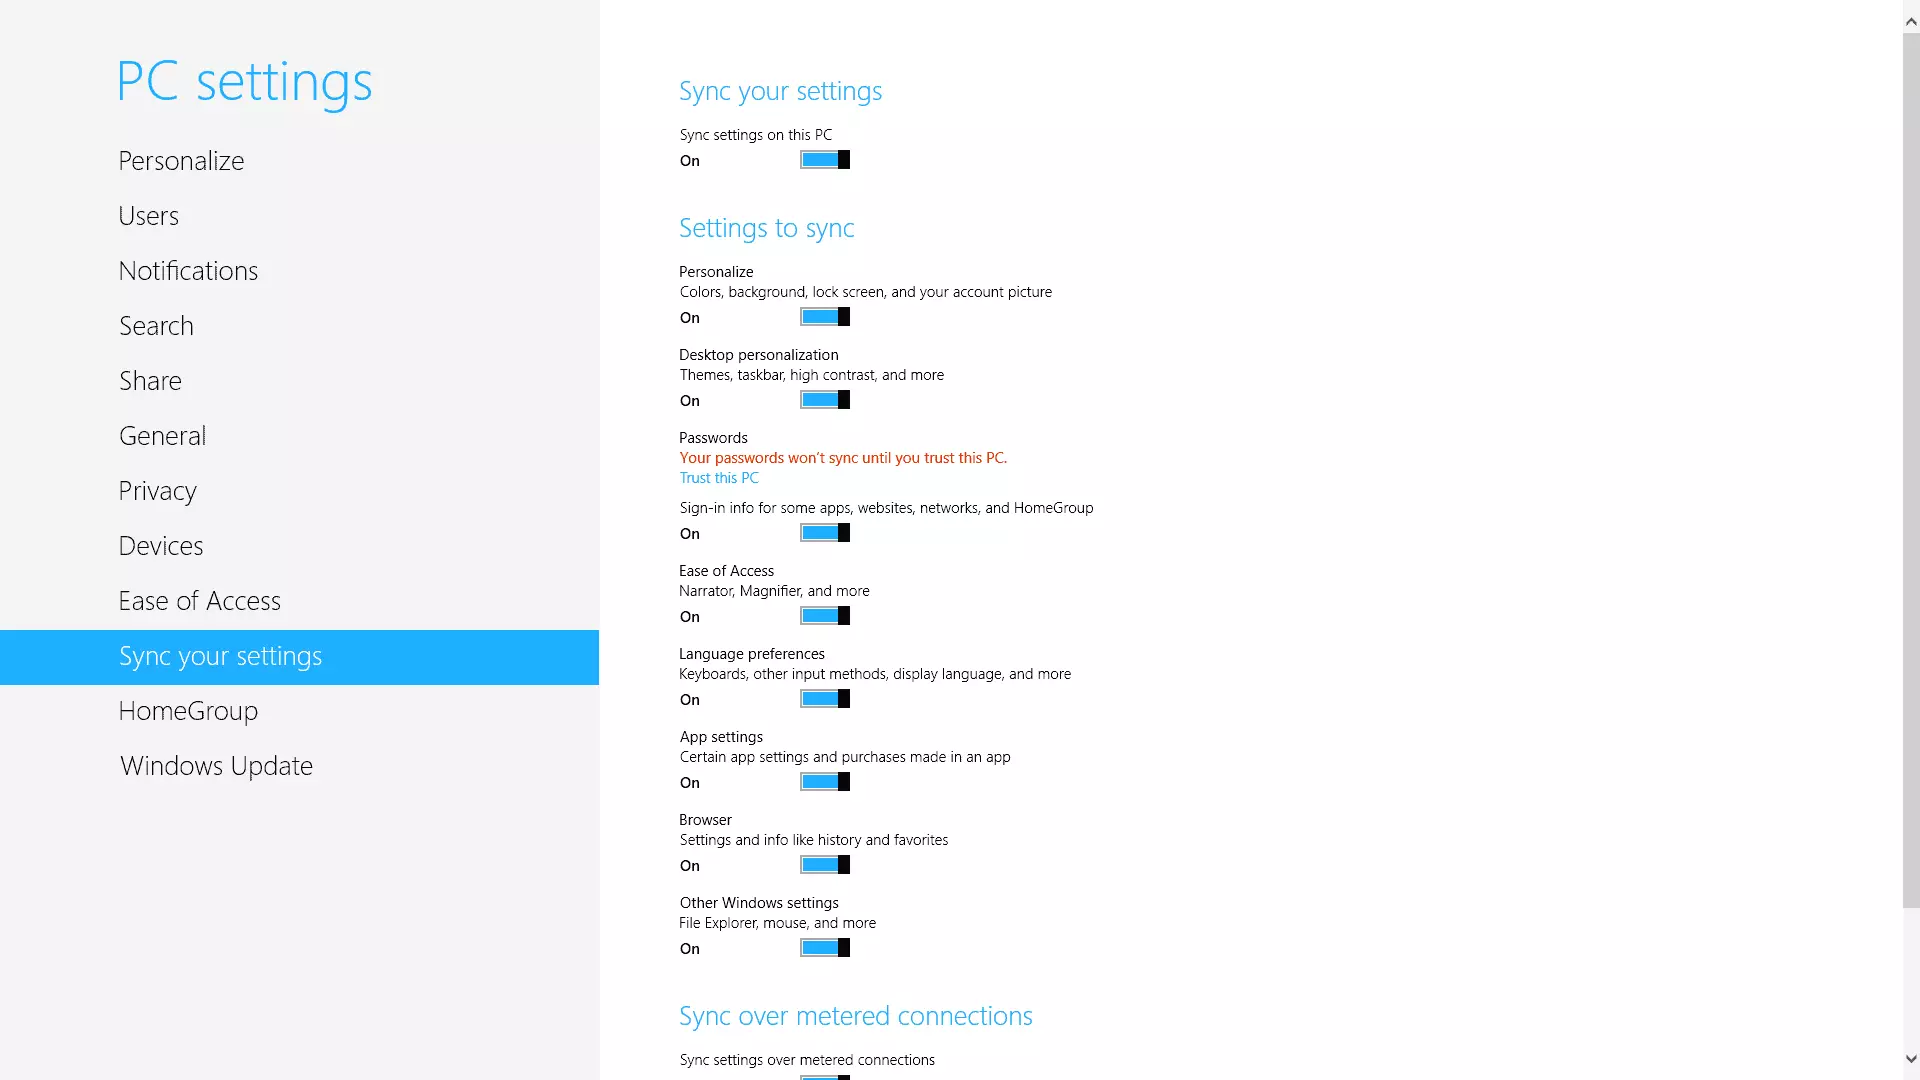
Task: Click Share settings navigation item
Action: (149, 380)
